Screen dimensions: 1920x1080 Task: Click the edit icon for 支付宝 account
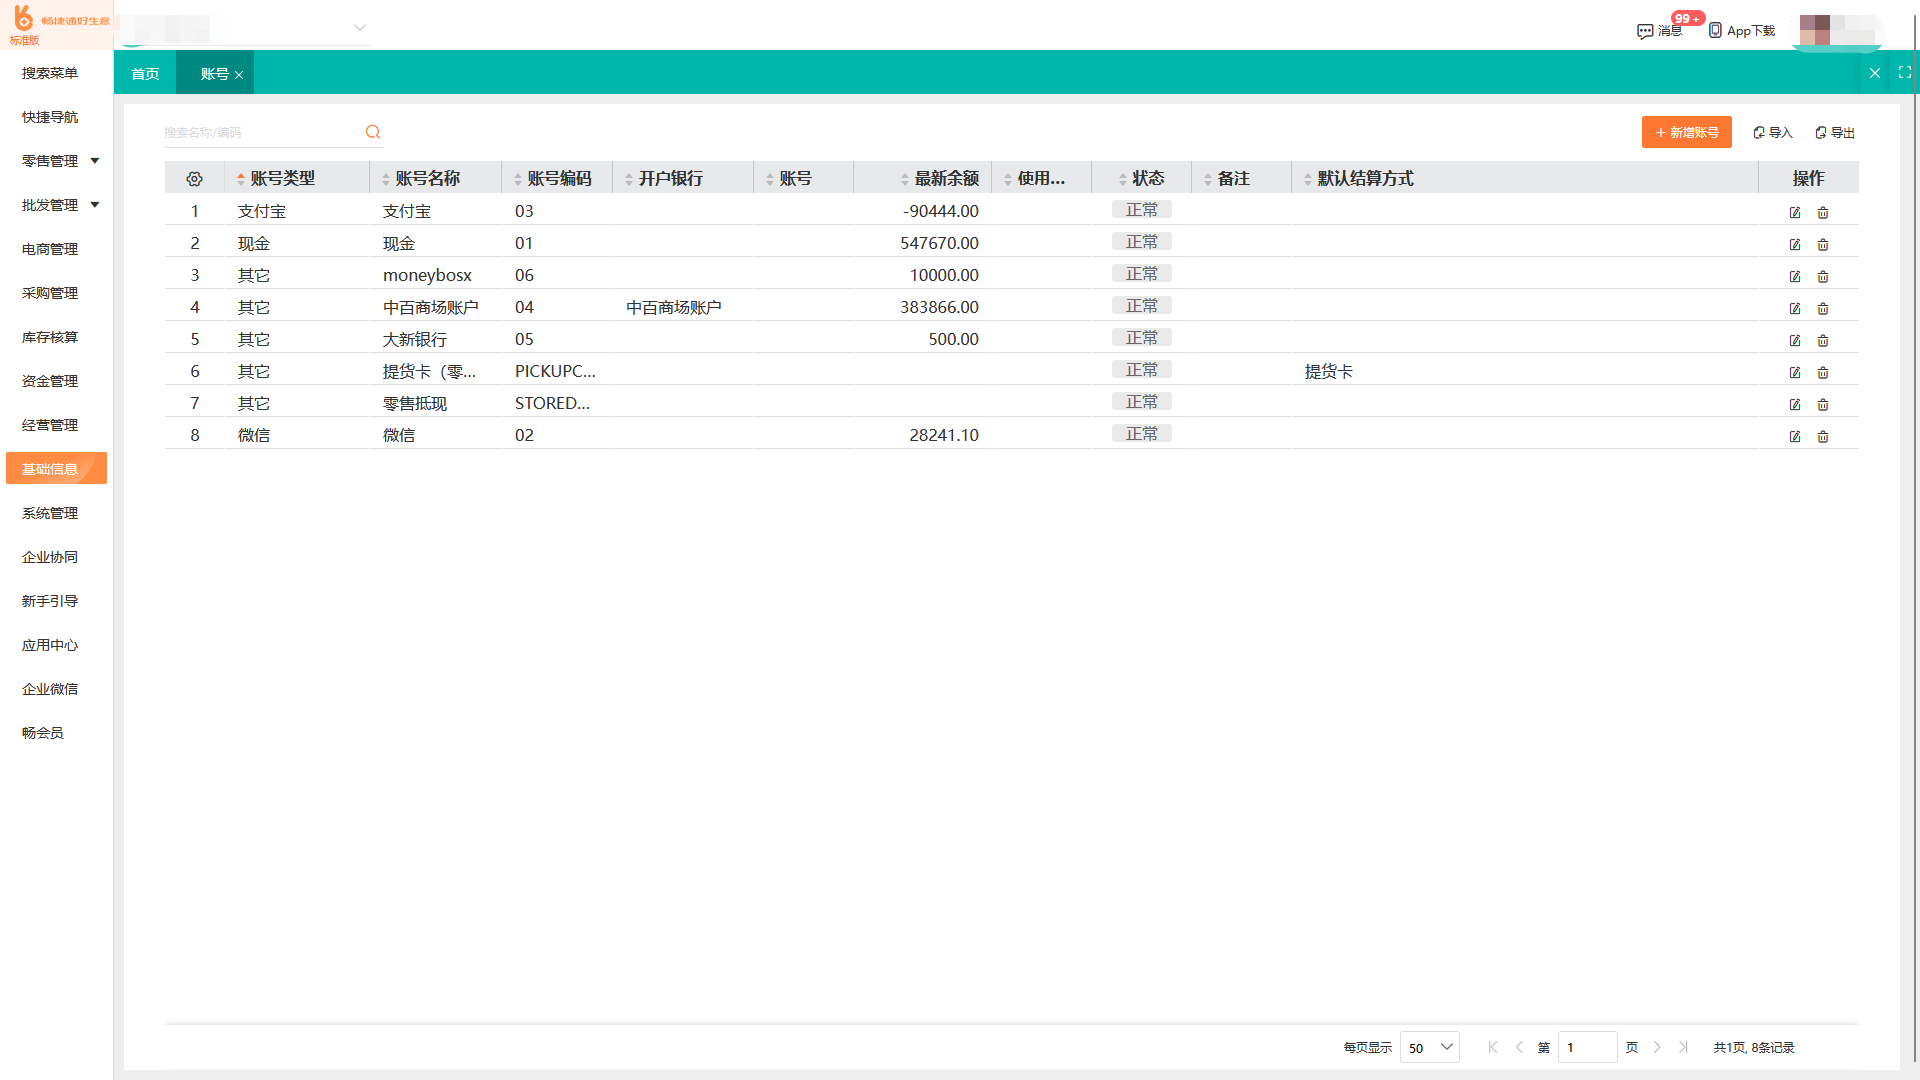1795,211
